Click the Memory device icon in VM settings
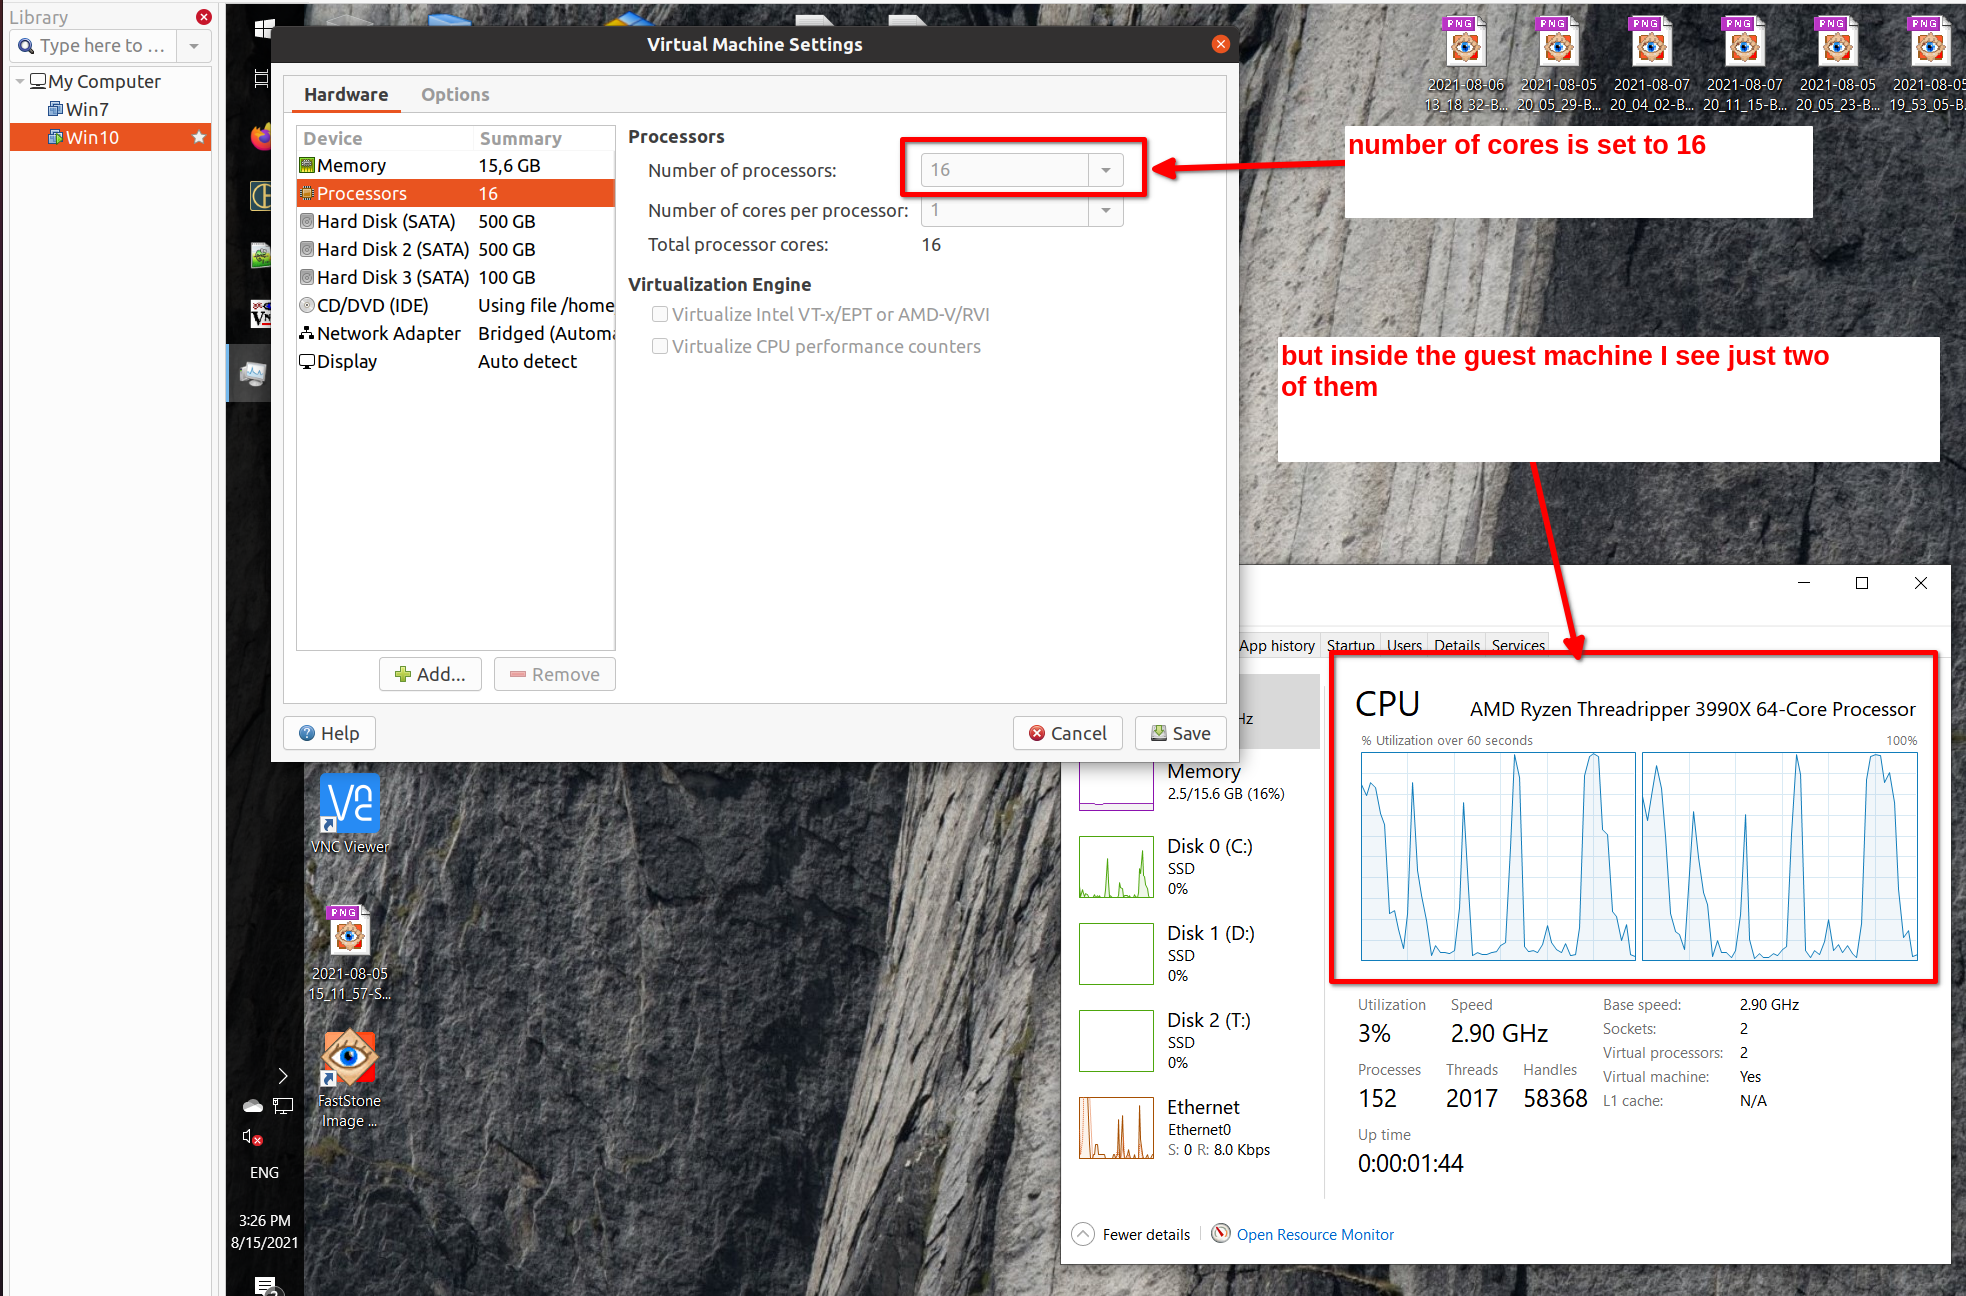Screen dimensions: 1966x1296 pos(310,165)
